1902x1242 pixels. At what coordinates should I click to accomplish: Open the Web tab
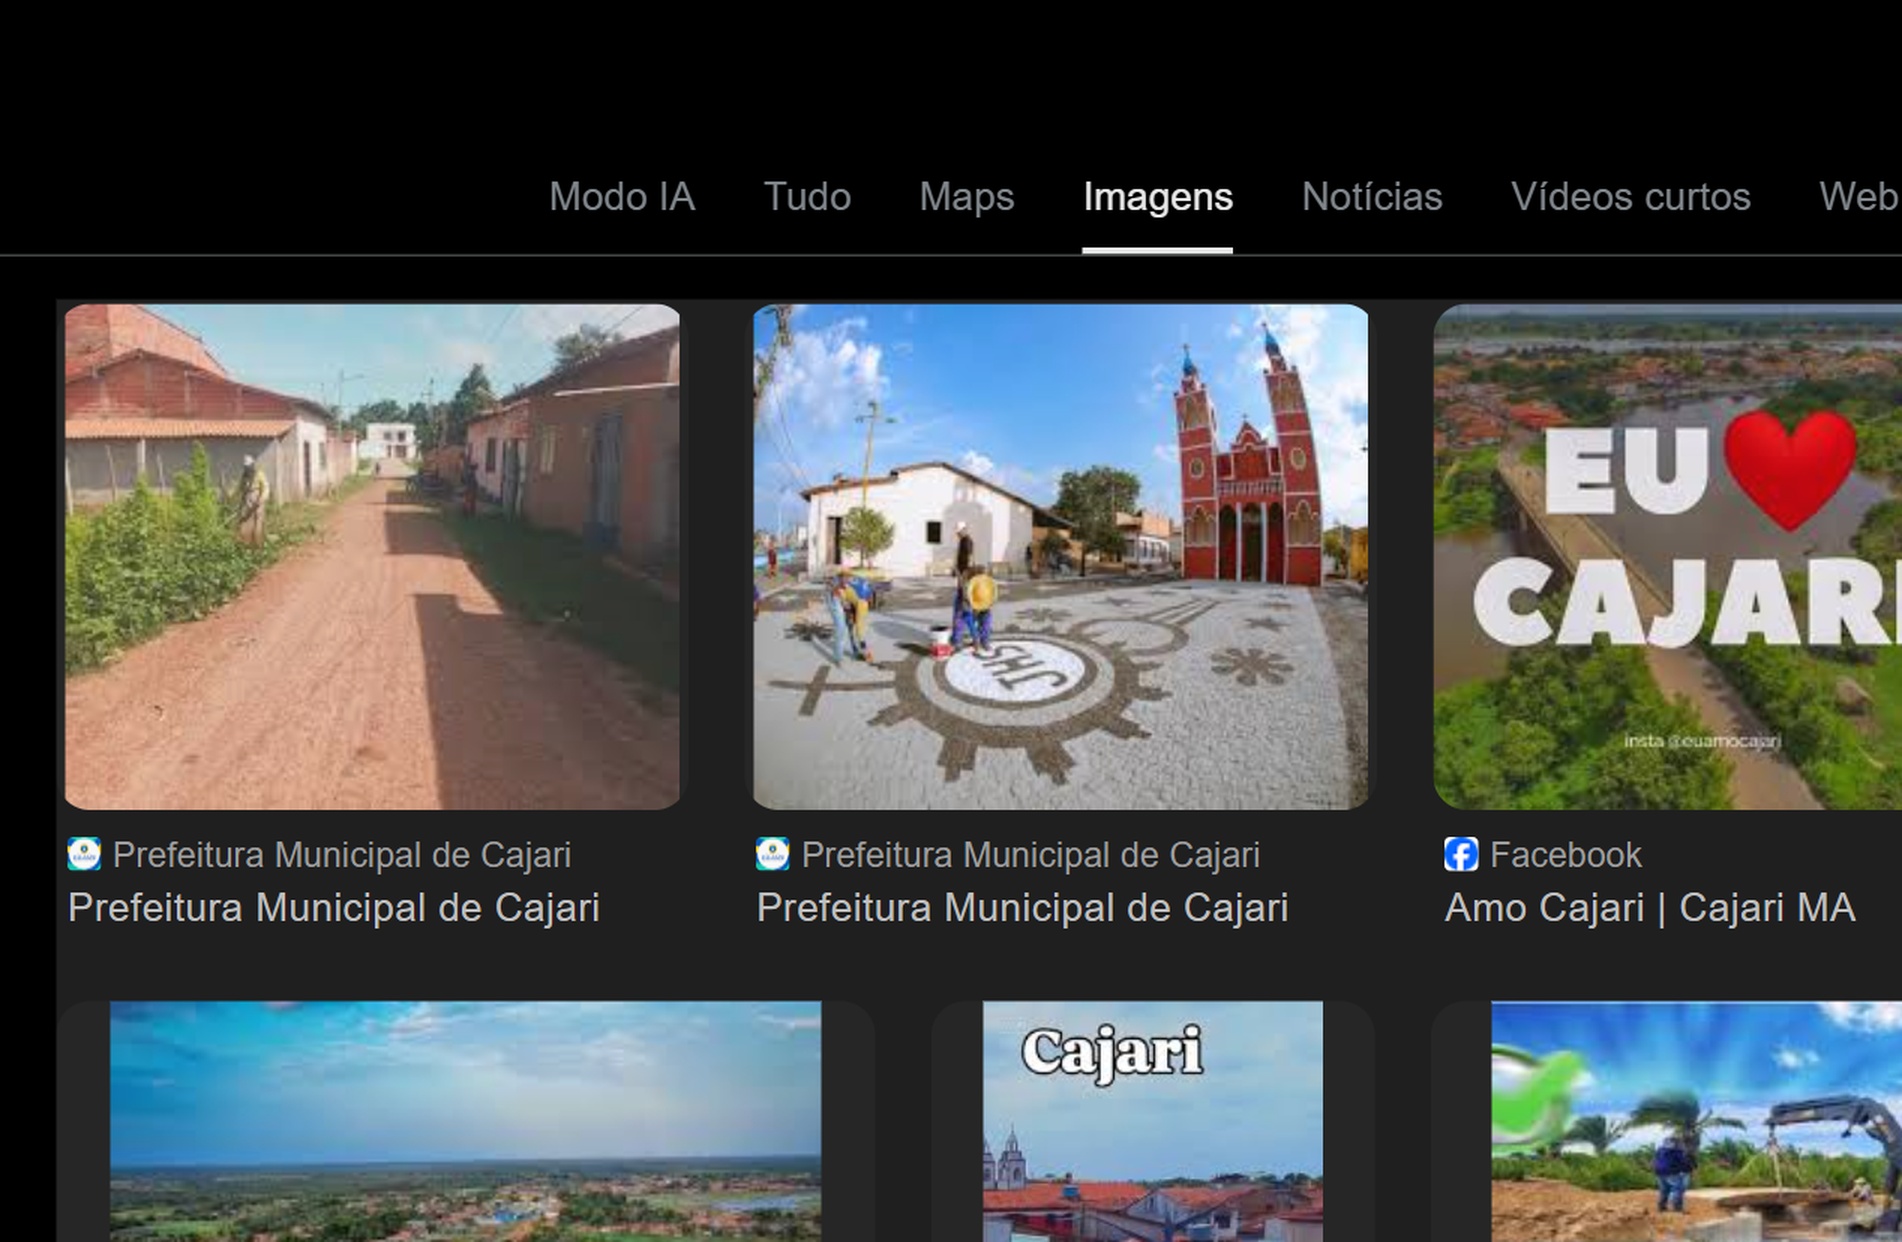coord(1858,197)
